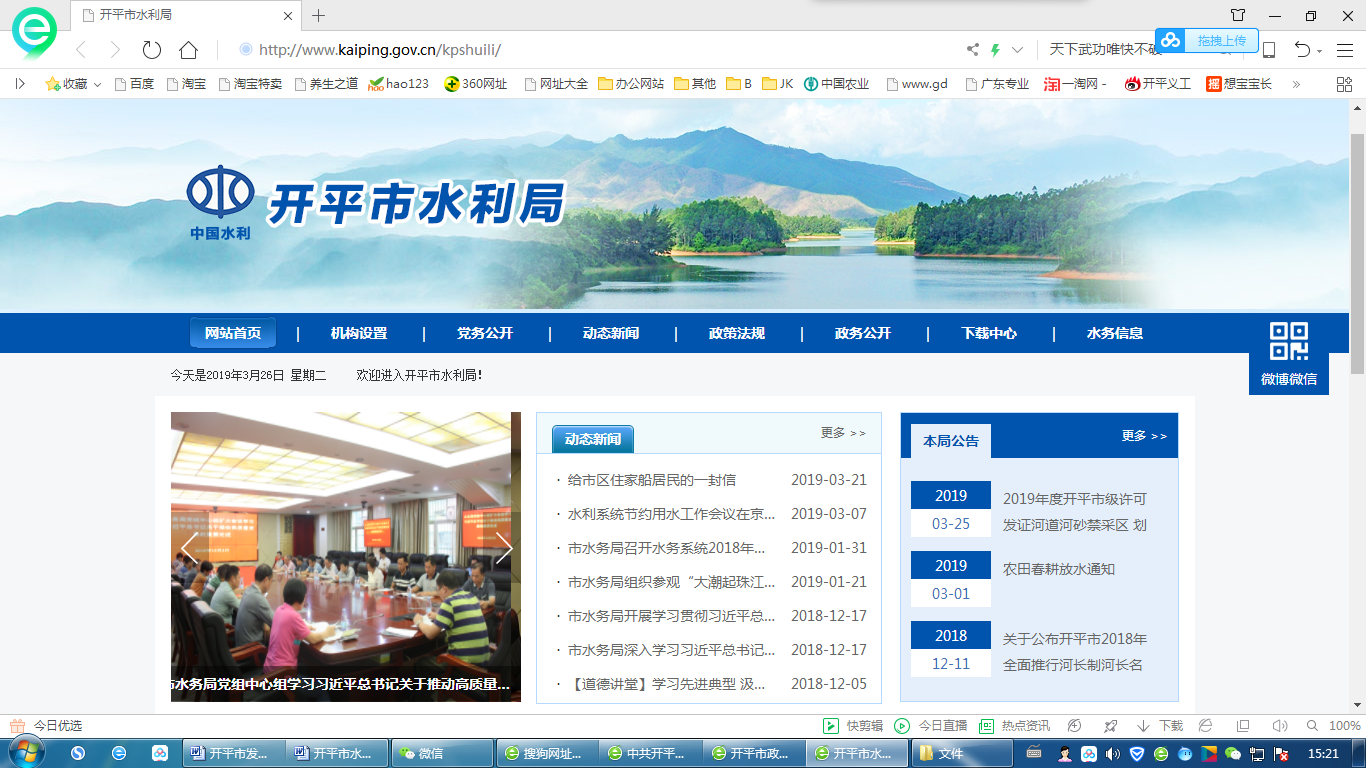Viewport: 1366px width, 768px height.
Task: Toggle the split-screen window icon in status bar
Action: (1243, 724)
